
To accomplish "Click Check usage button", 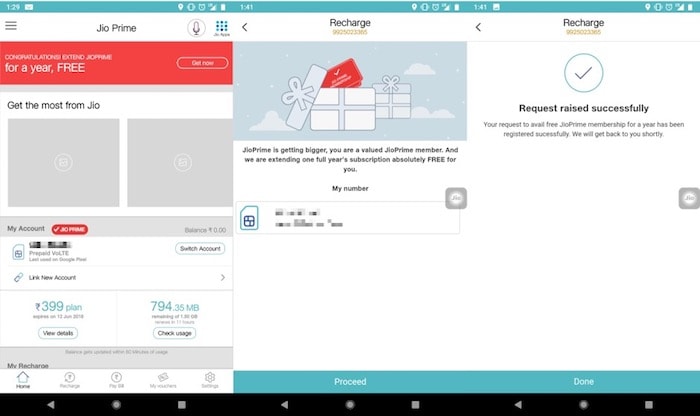I will pyautogui.click(x=175, y=333).
